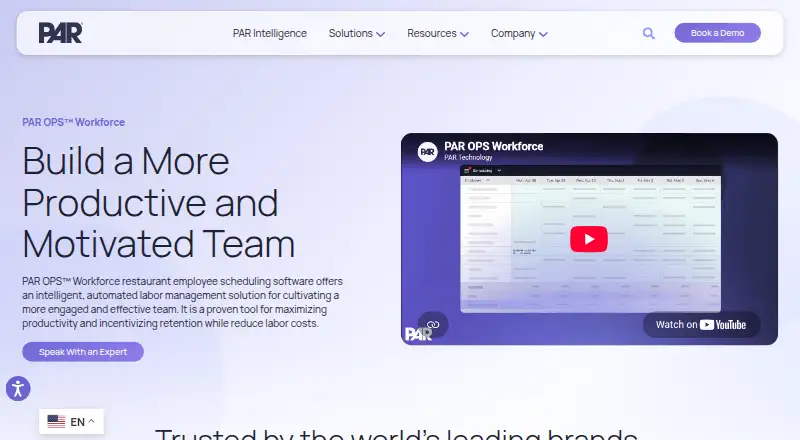800x440 pixels.
Task: Open the search magnifier icon
Action: click(648, 34)
